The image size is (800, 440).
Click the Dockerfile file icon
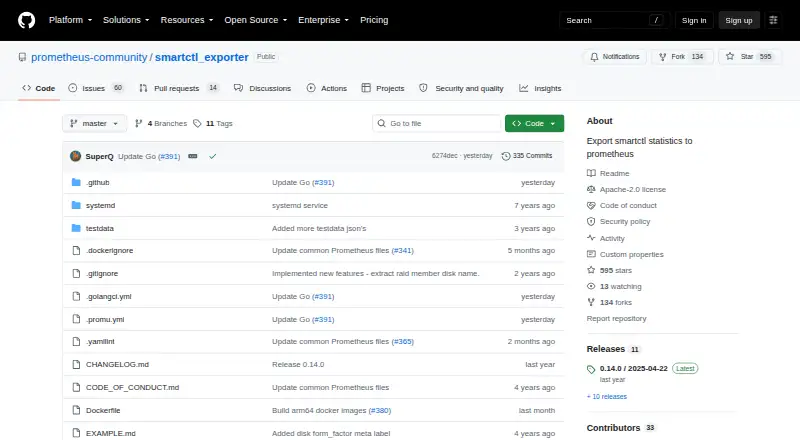pyautogui.click(x=76, y=410)
